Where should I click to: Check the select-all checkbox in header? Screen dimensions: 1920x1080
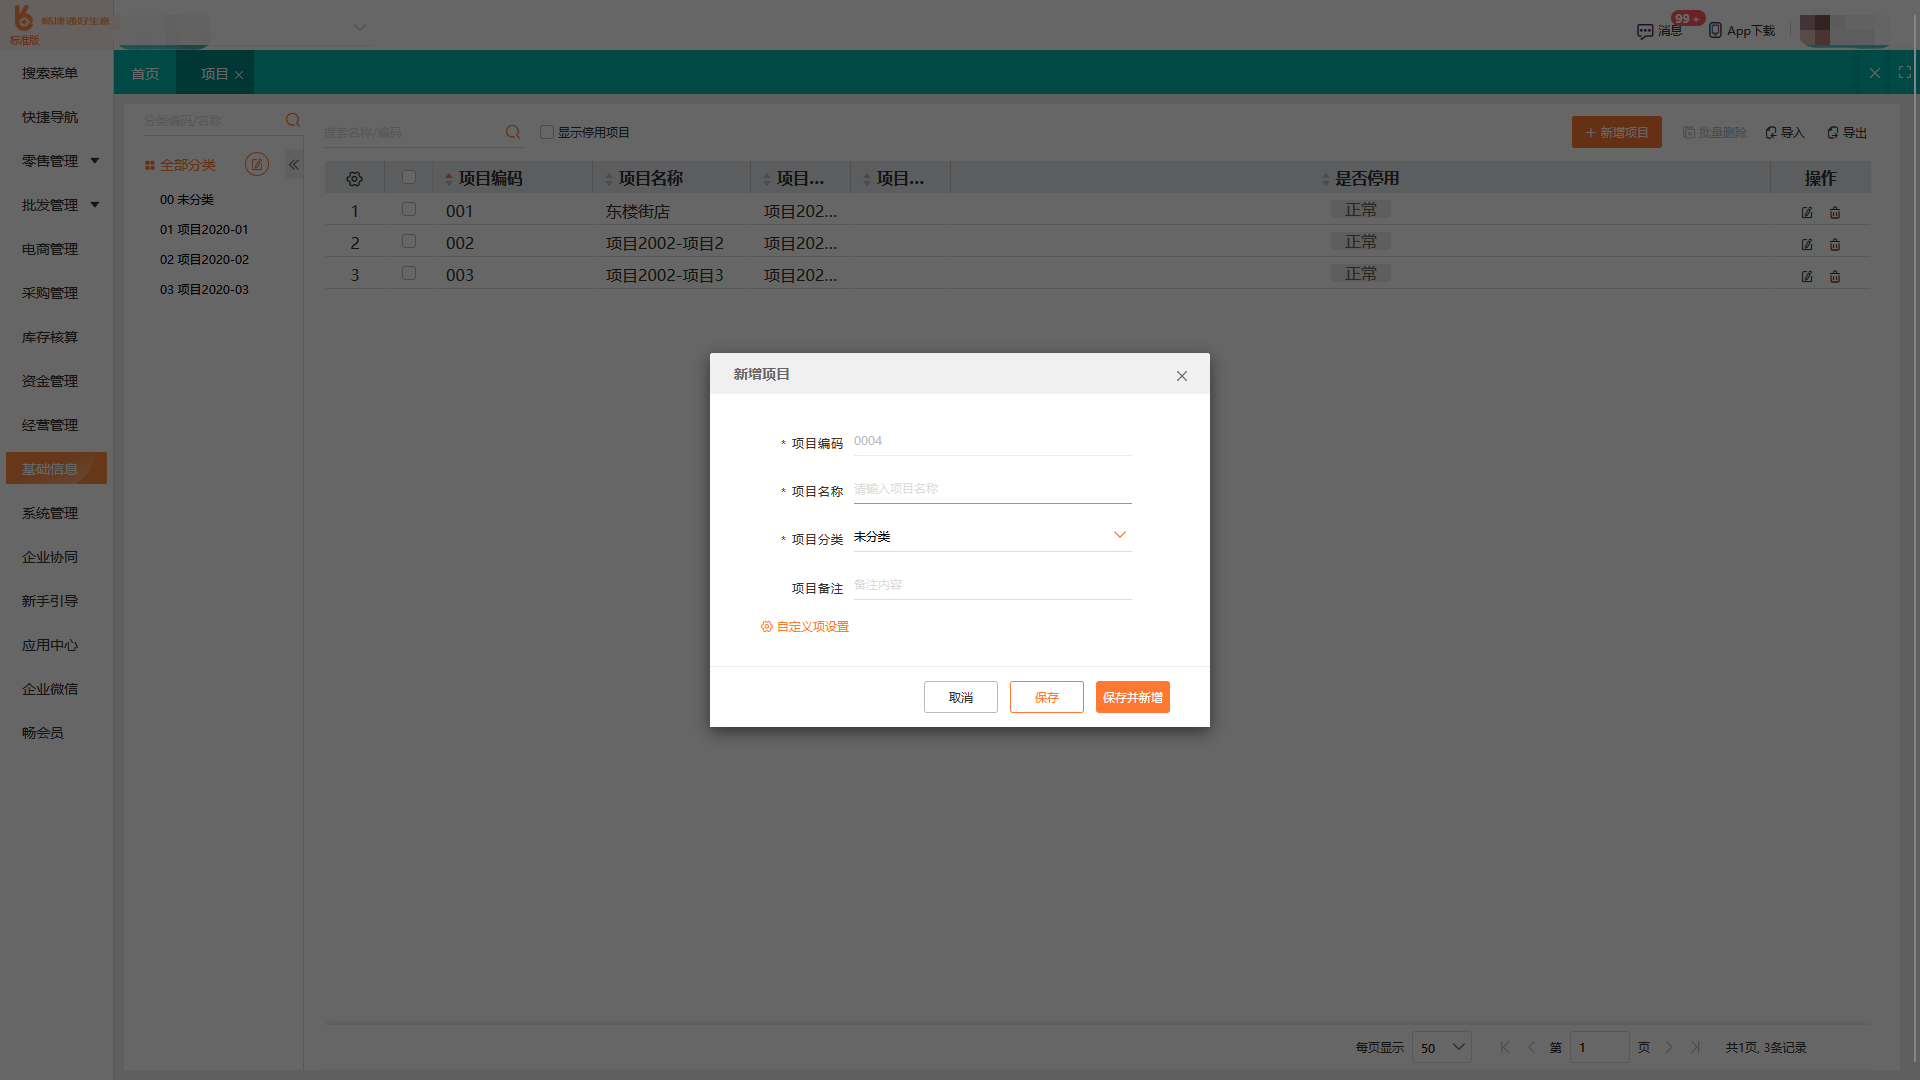pyautogui.click(x=409, y=178)
